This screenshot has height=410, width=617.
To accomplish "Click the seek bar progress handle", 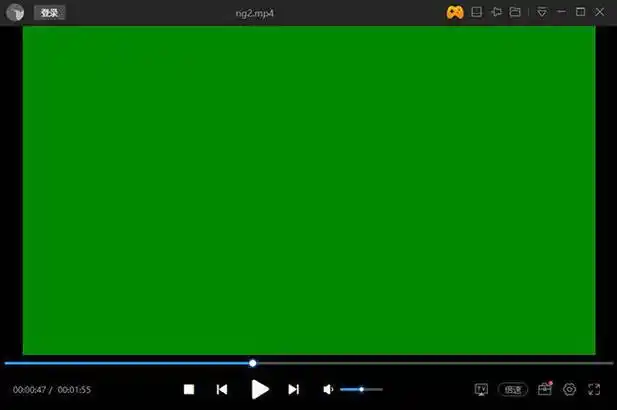I will pos(253,363).
